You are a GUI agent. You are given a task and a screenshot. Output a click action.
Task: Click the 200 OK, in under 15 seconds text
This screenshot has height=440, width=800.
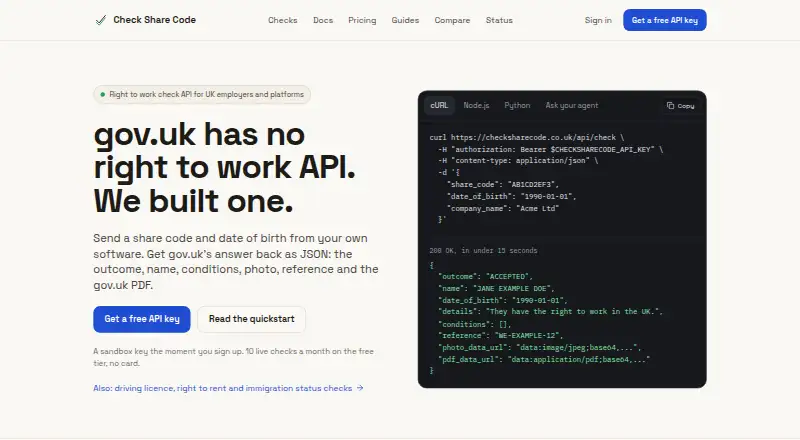click(483, 251)
